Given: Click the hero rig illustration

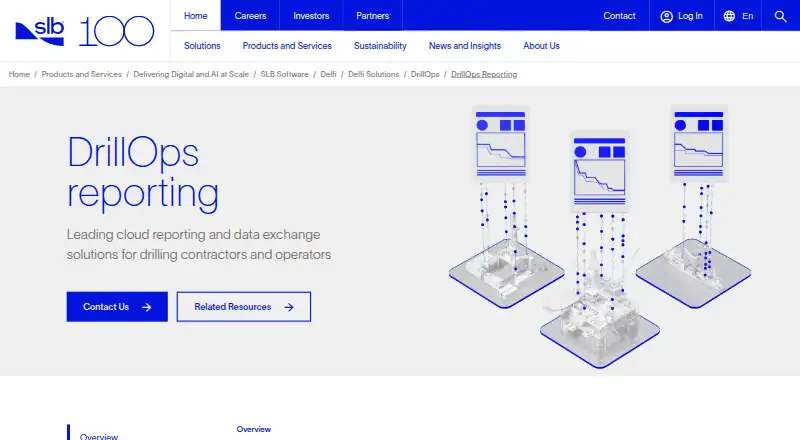Looking at the screenshot, I should click(x=600, y=236).
